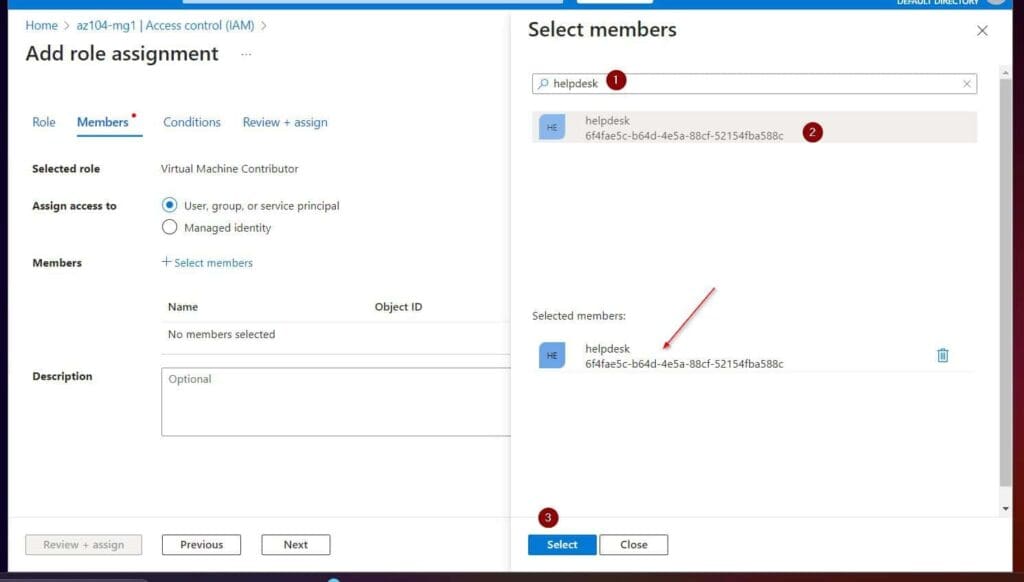Screen dimensions: 1024x582
Task: Click the Assign access to label
Action: (74, 206)
